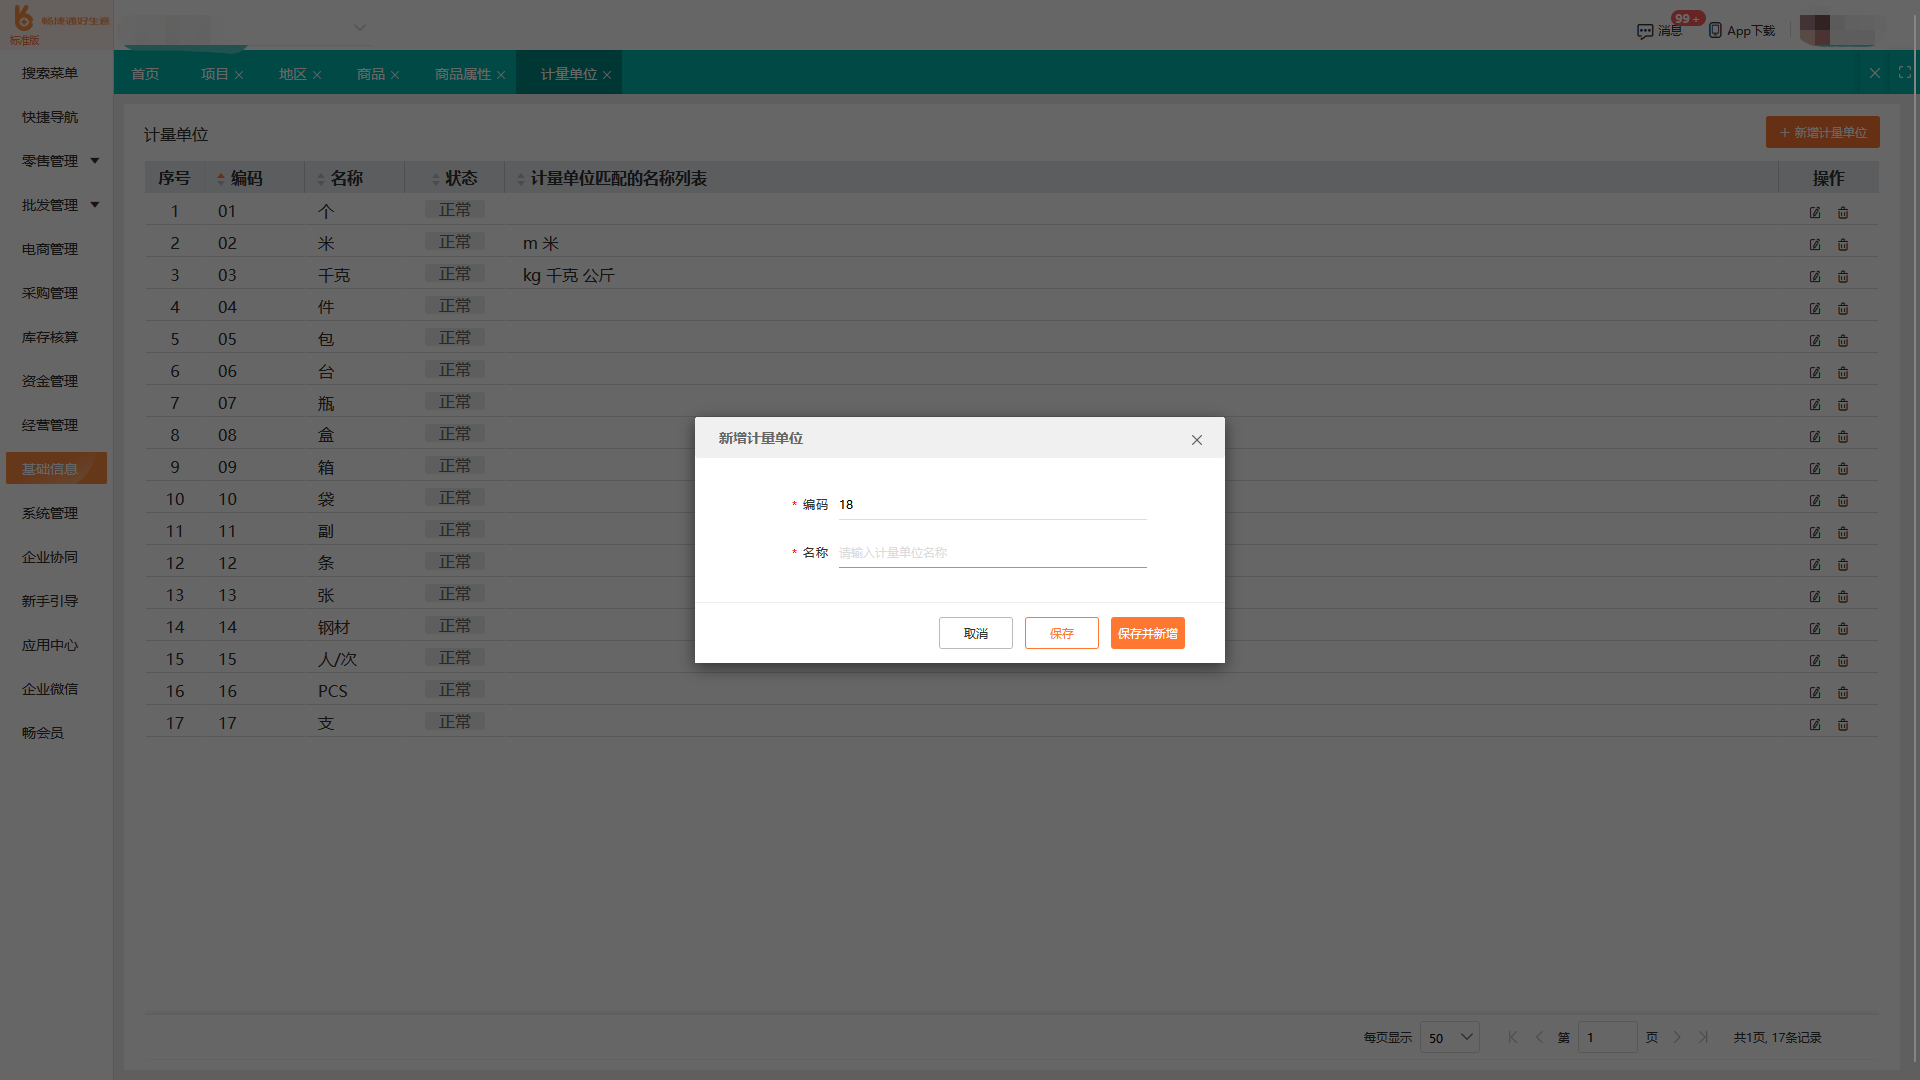Click the 取消 button in dialog
Image resolution: width=1920 pixels, height=1080 pixels.
(x=976, y=633)
